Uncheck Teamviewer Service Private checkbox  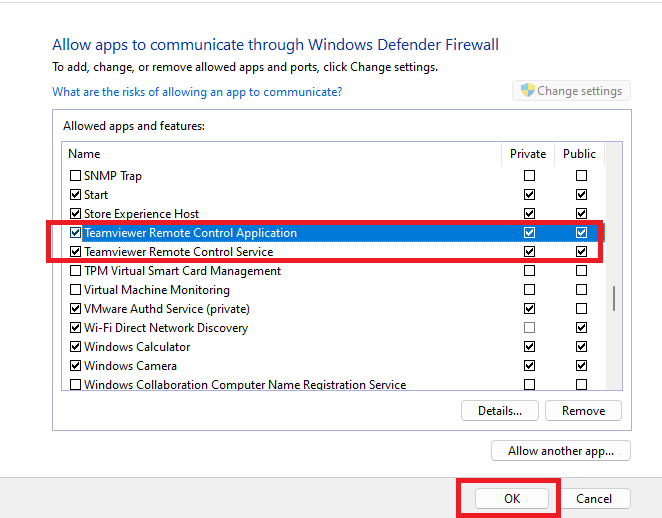[x=529, y=251]
